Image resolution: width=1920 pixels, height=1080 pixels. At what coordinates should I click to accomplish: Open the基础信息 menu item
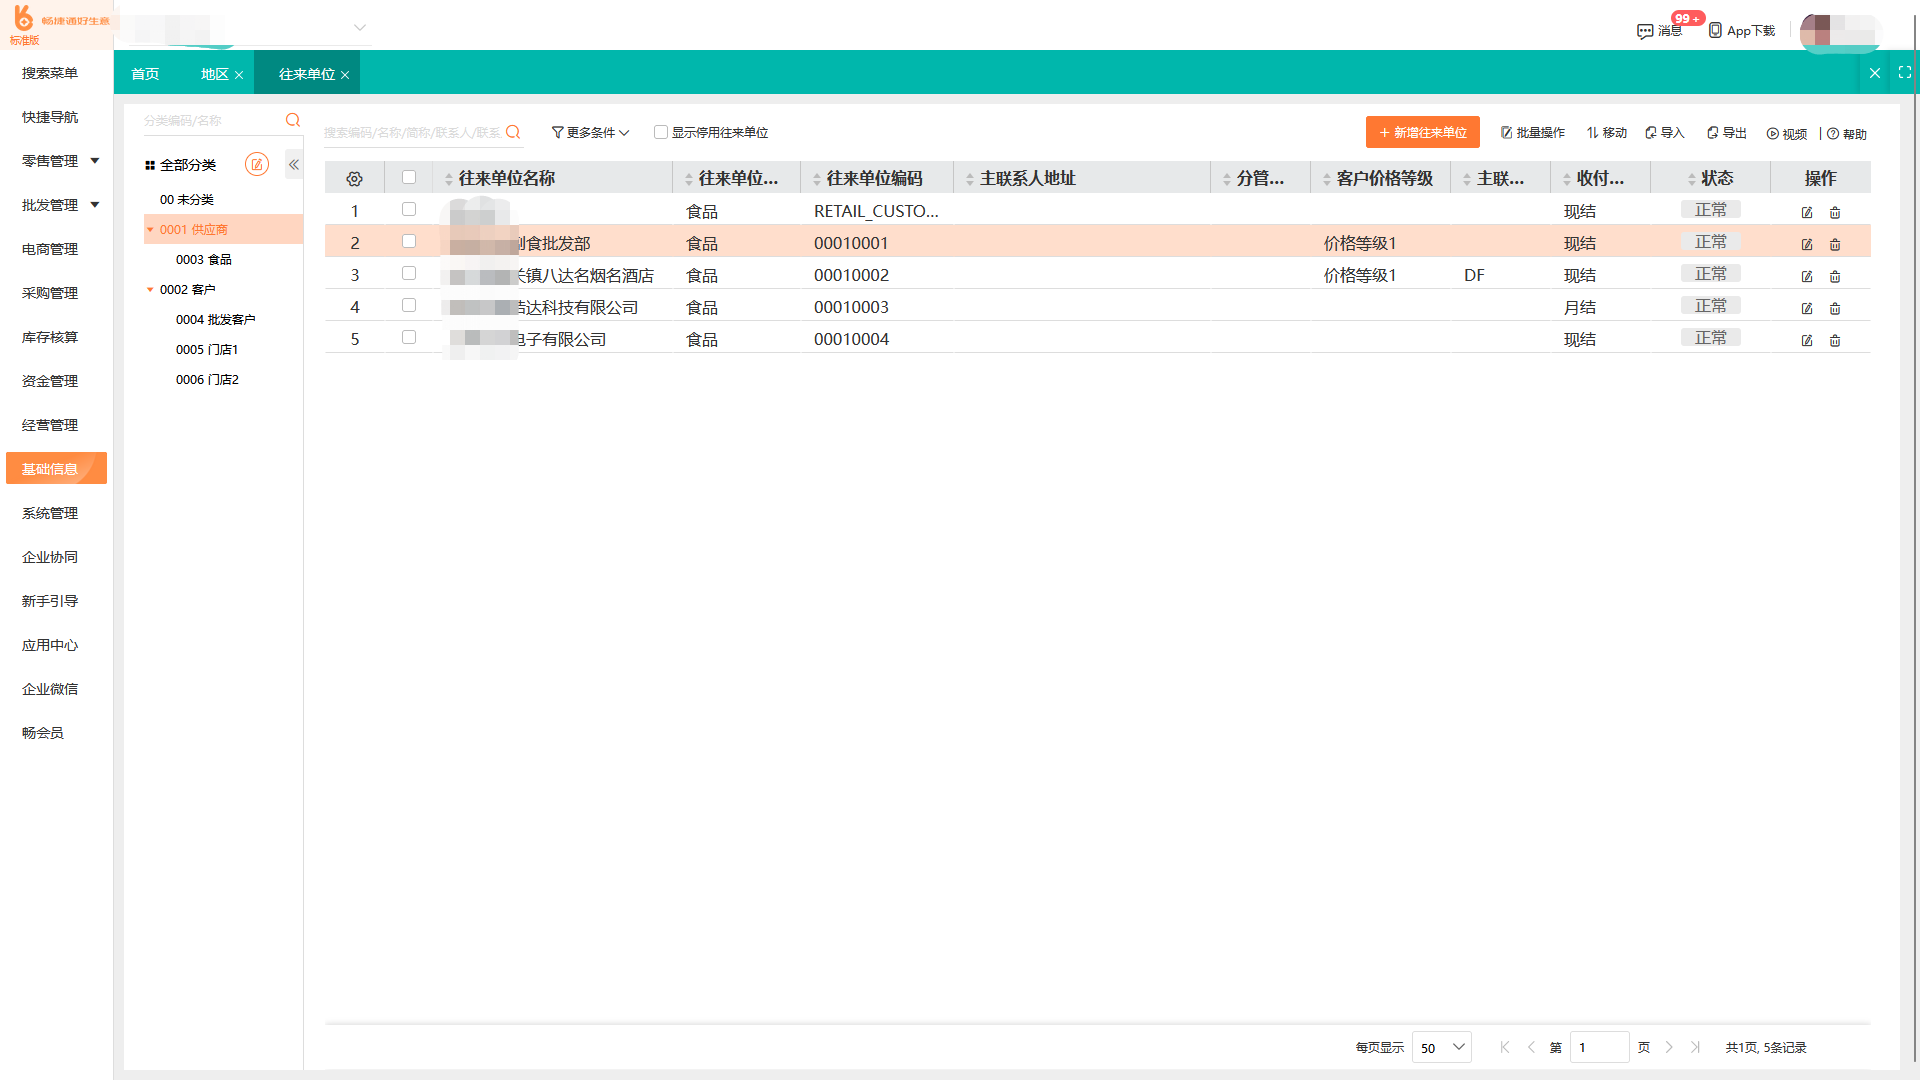click(x=53, y=468)
